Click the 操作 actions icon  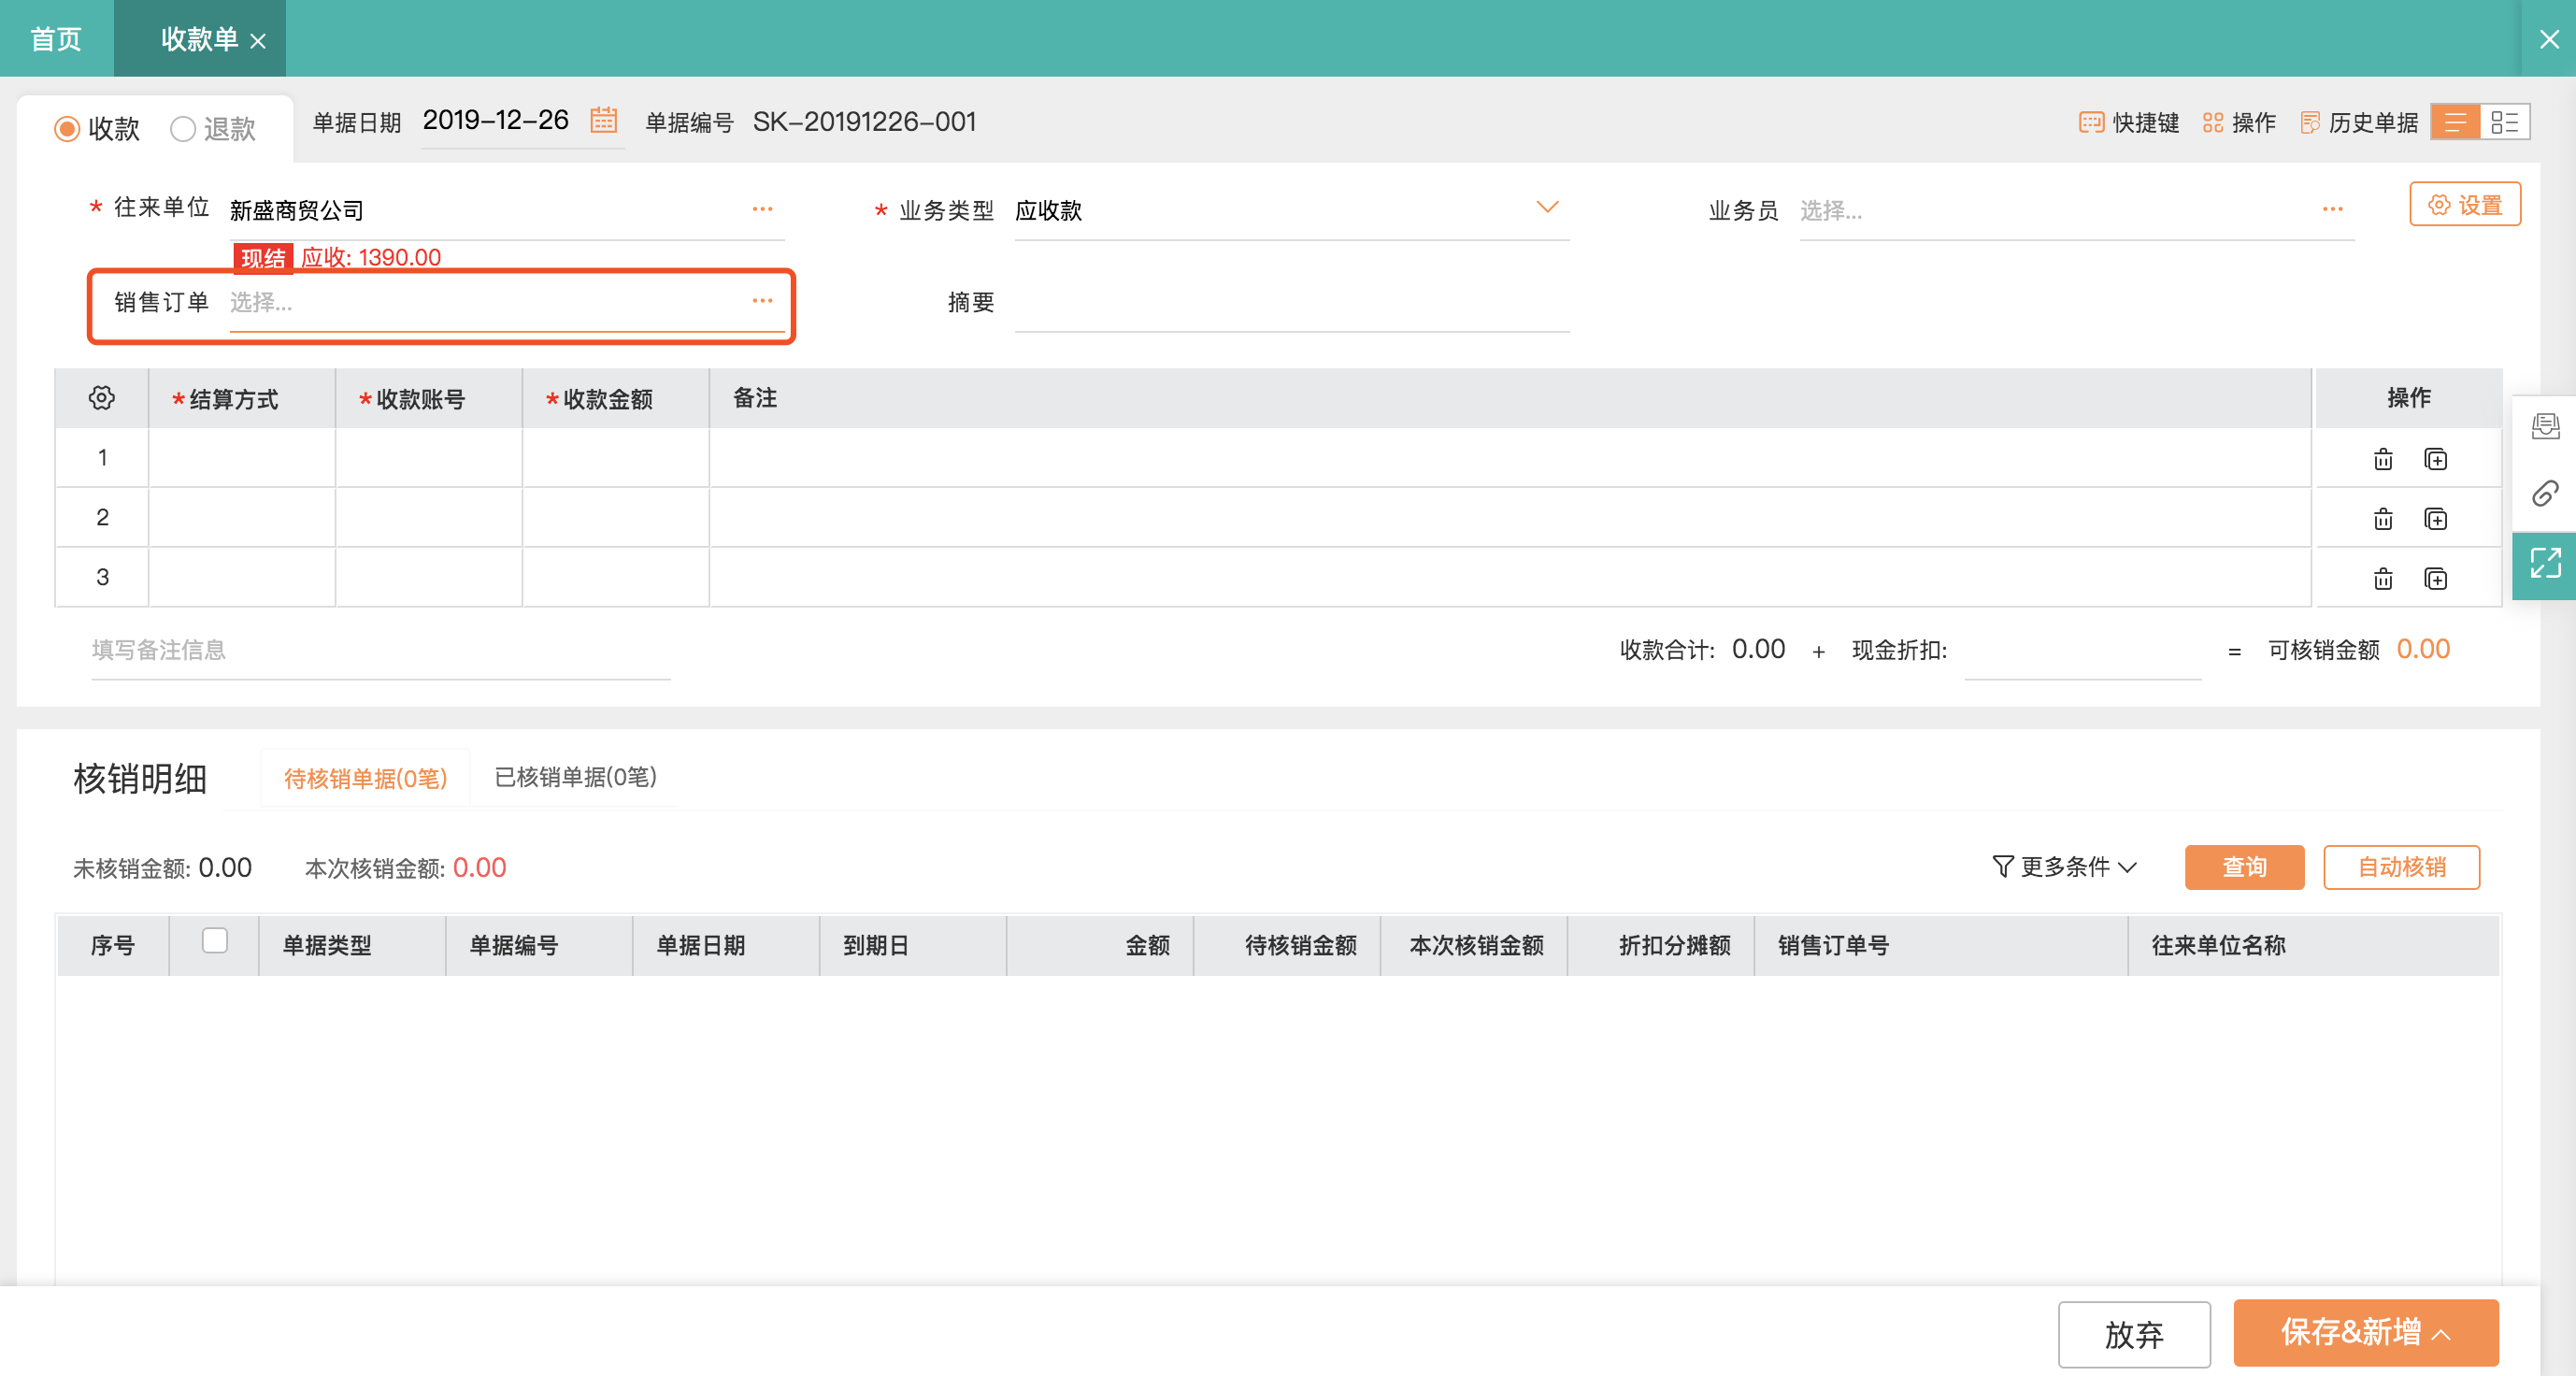[x=2208, y=121]
